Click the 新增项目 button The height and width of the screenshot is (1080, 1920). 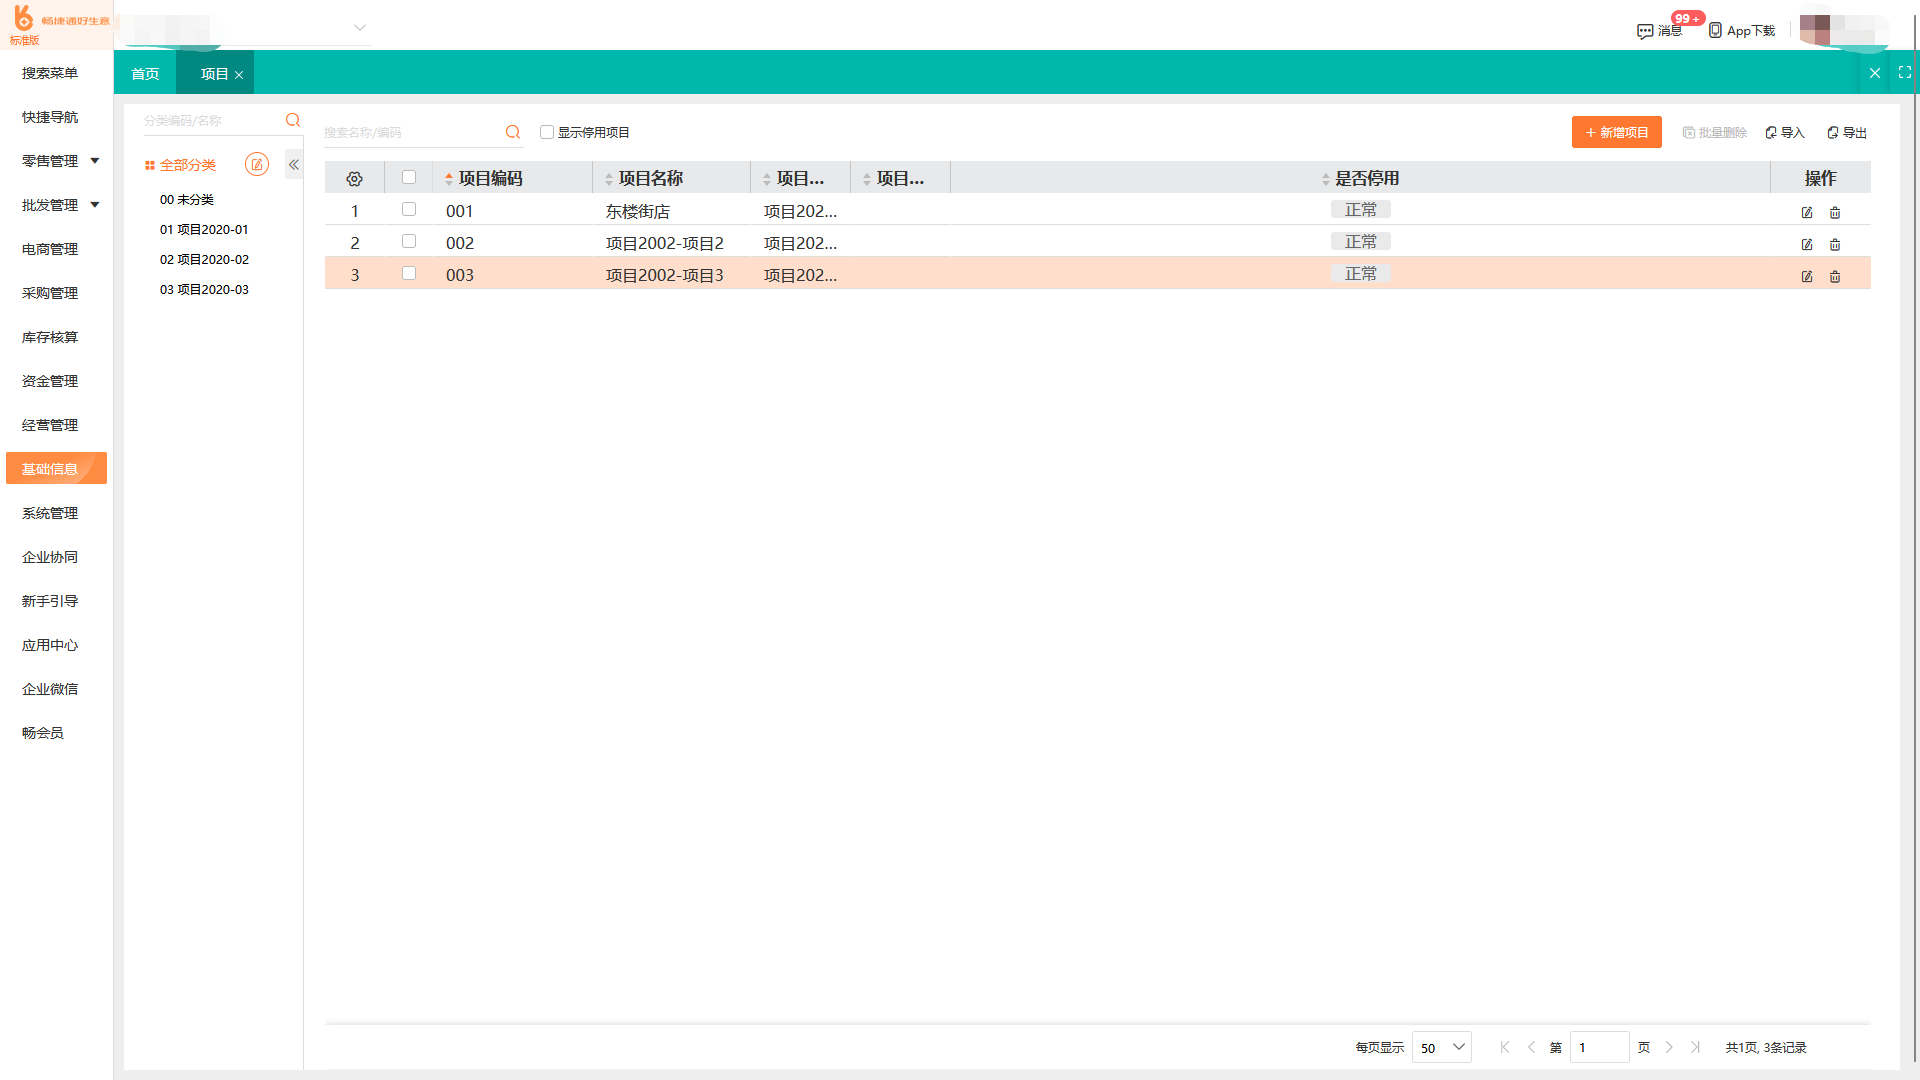tap(1615, 132)
